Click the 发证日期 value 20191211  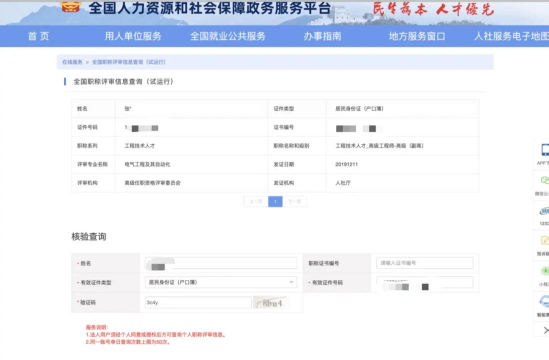(346, 164)
